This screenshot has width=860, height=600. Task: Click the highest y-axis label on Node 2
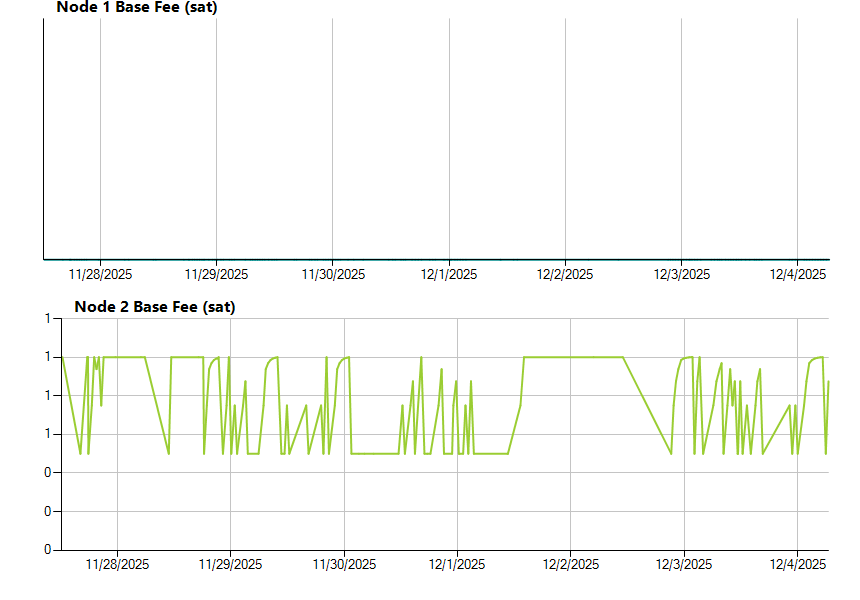46,319
